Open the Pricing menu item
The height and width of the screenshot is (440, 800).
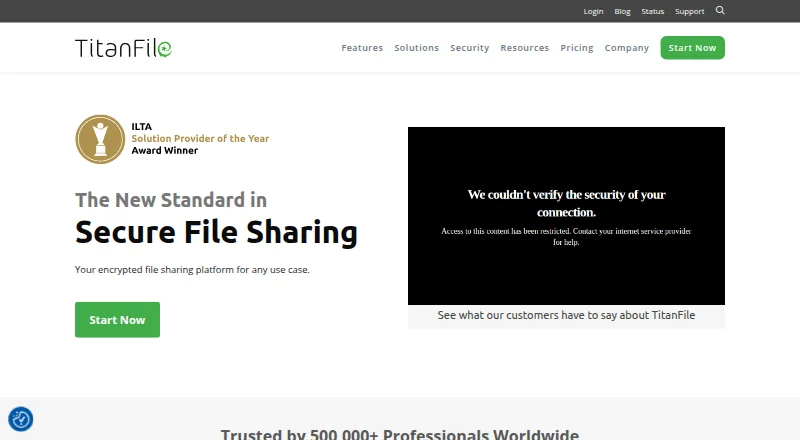[x=577, y=47]
